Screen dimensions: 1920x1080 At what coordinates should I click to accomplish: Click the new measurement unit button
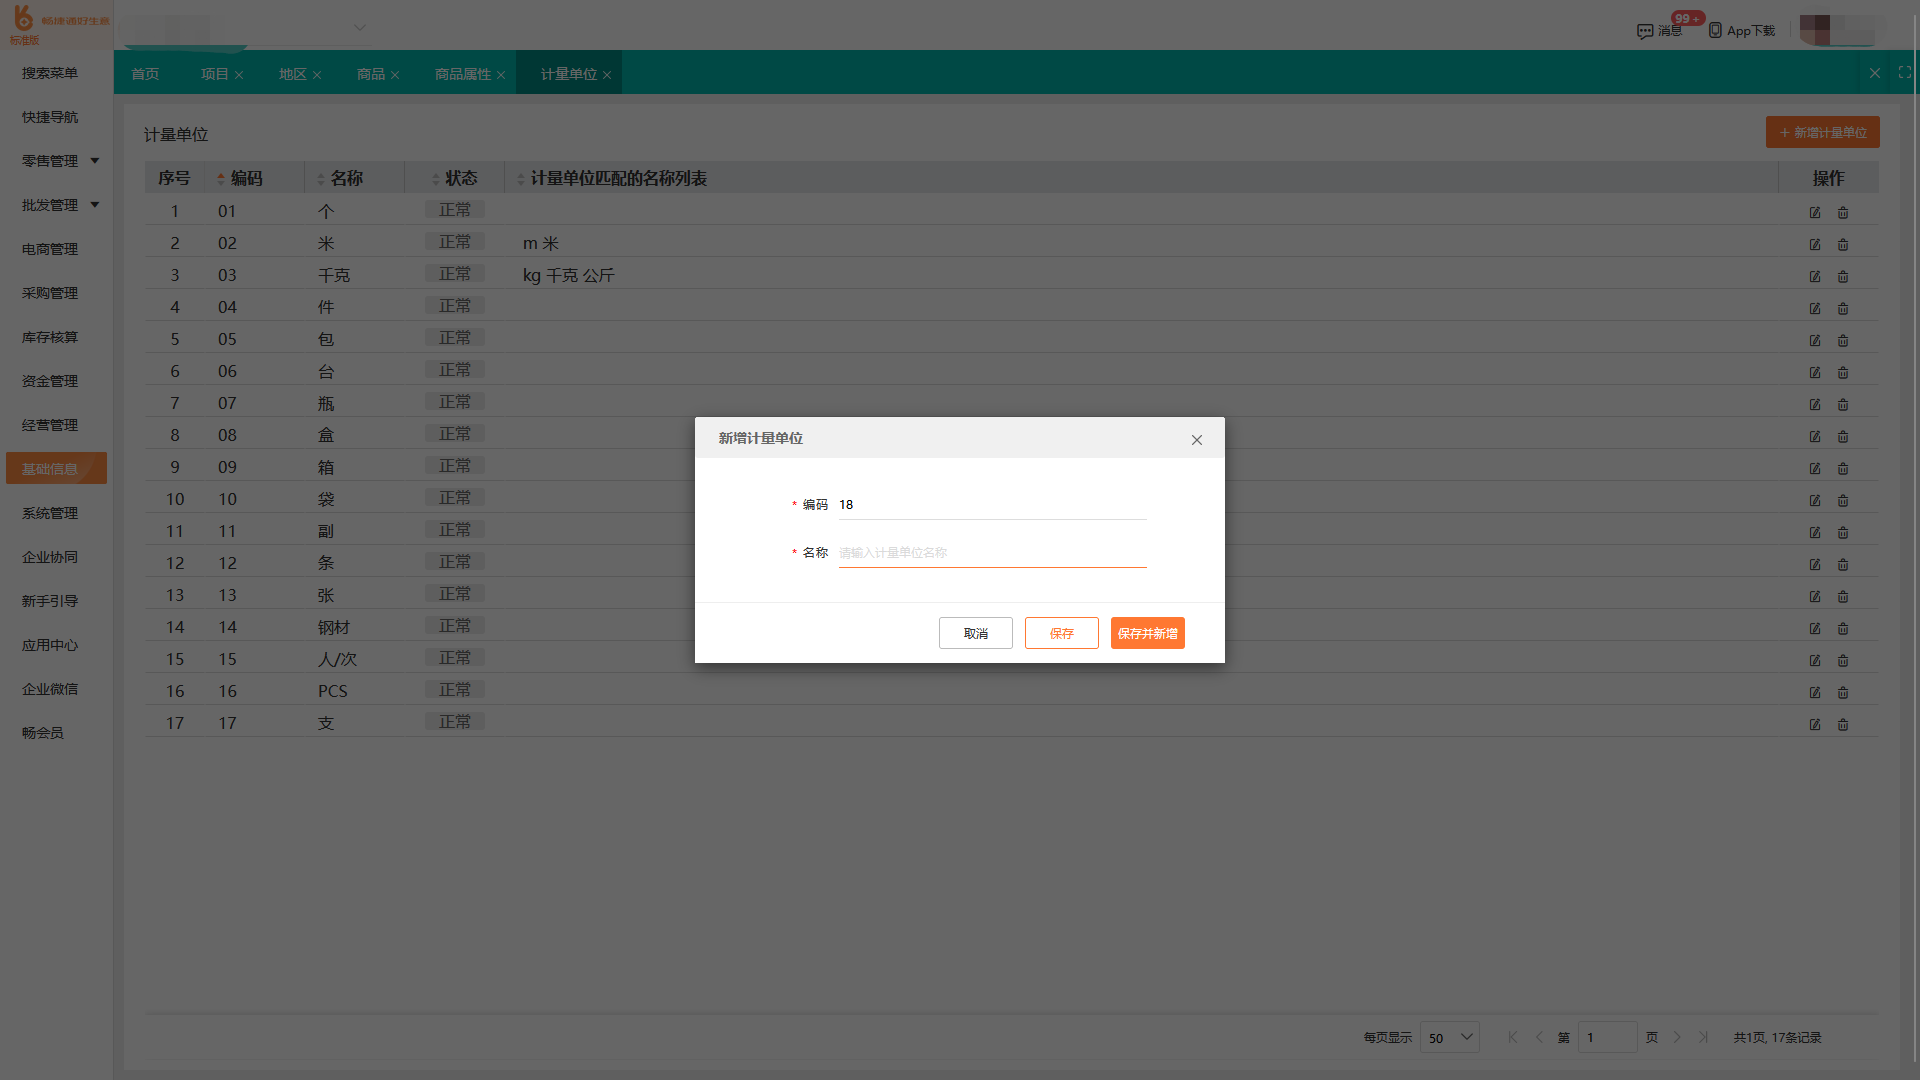pyautogui.click(x=1822, y=132)
